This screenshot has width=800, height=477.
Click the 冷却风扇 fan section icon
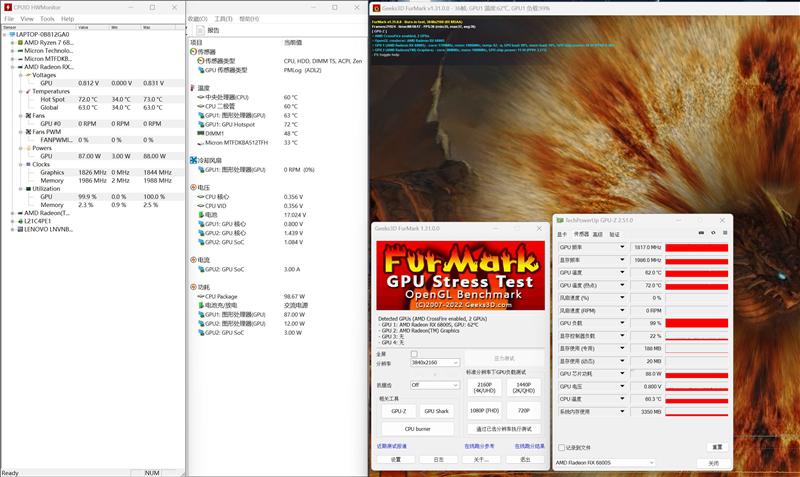(x=194, y=159)
